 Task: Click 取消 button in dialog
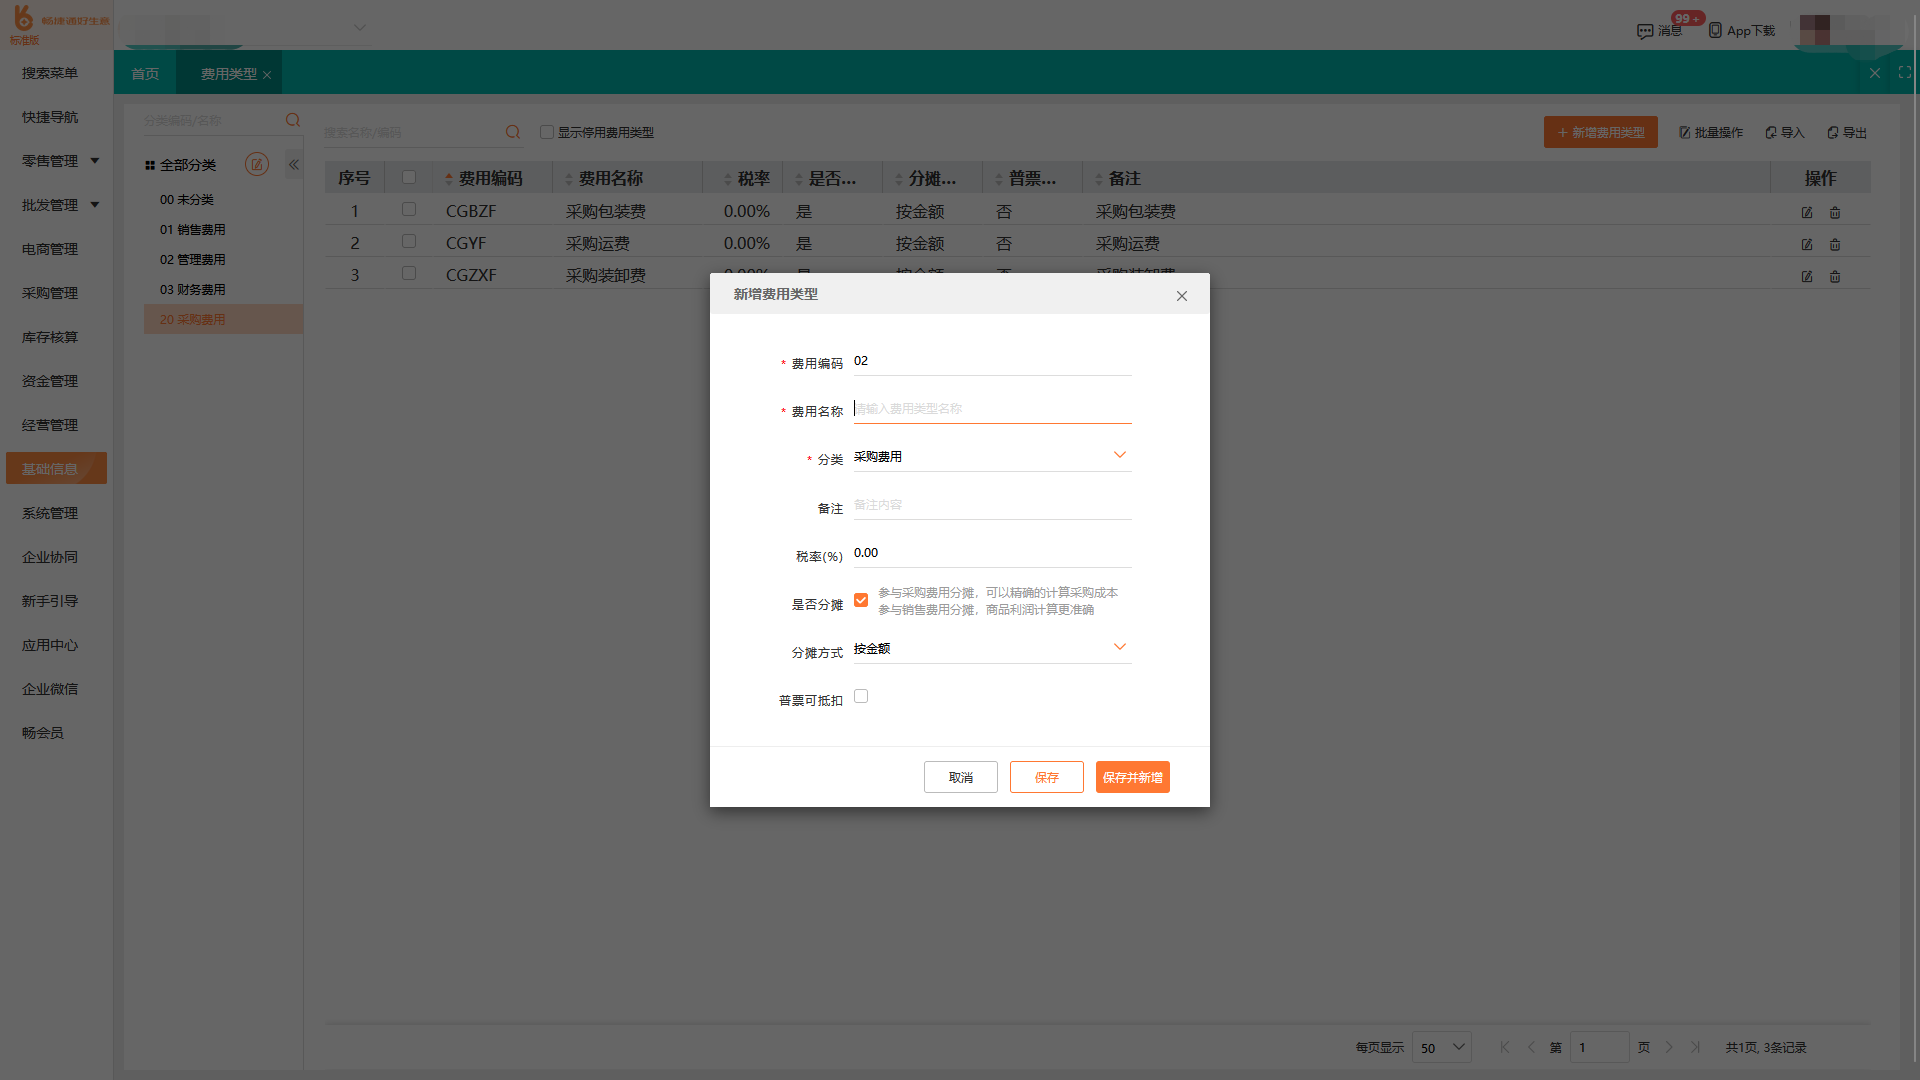coord(961,777)
